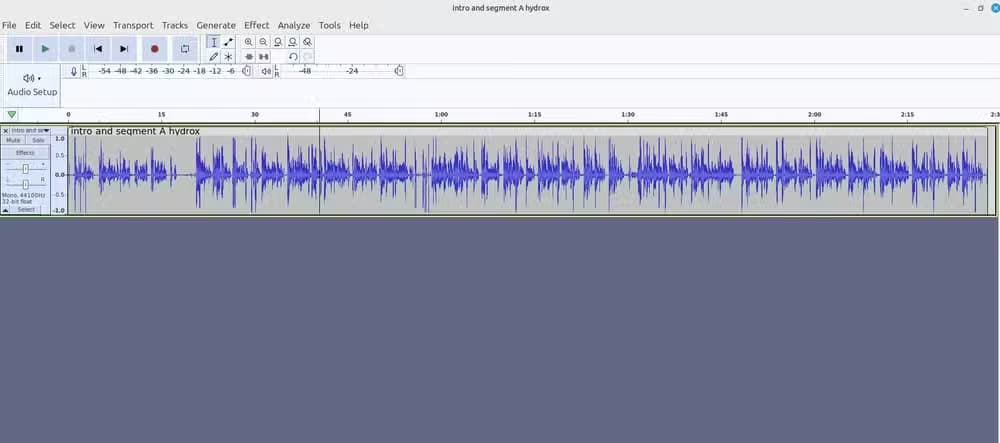This screenshot has height=443, width=1000.
Task: Click the greyed-out Redo icon
Action: (307, 57)
